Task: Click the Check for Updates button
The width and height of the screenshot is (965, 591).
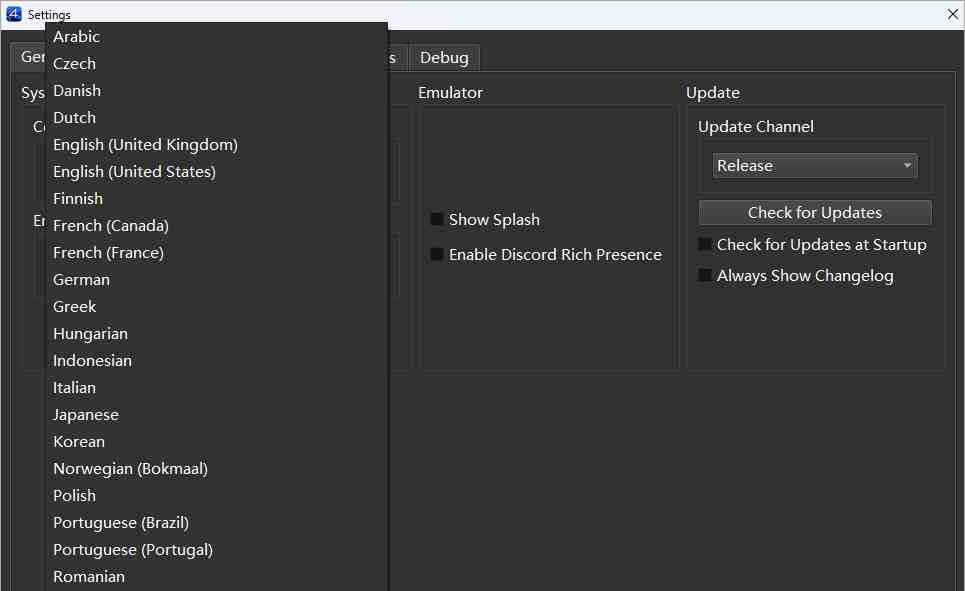Action: coord(814,212)
